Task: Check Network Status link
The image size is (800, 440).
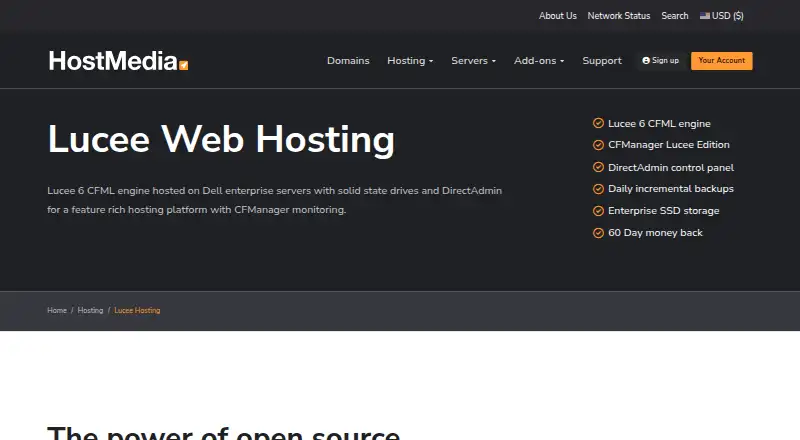Action: 619,16
